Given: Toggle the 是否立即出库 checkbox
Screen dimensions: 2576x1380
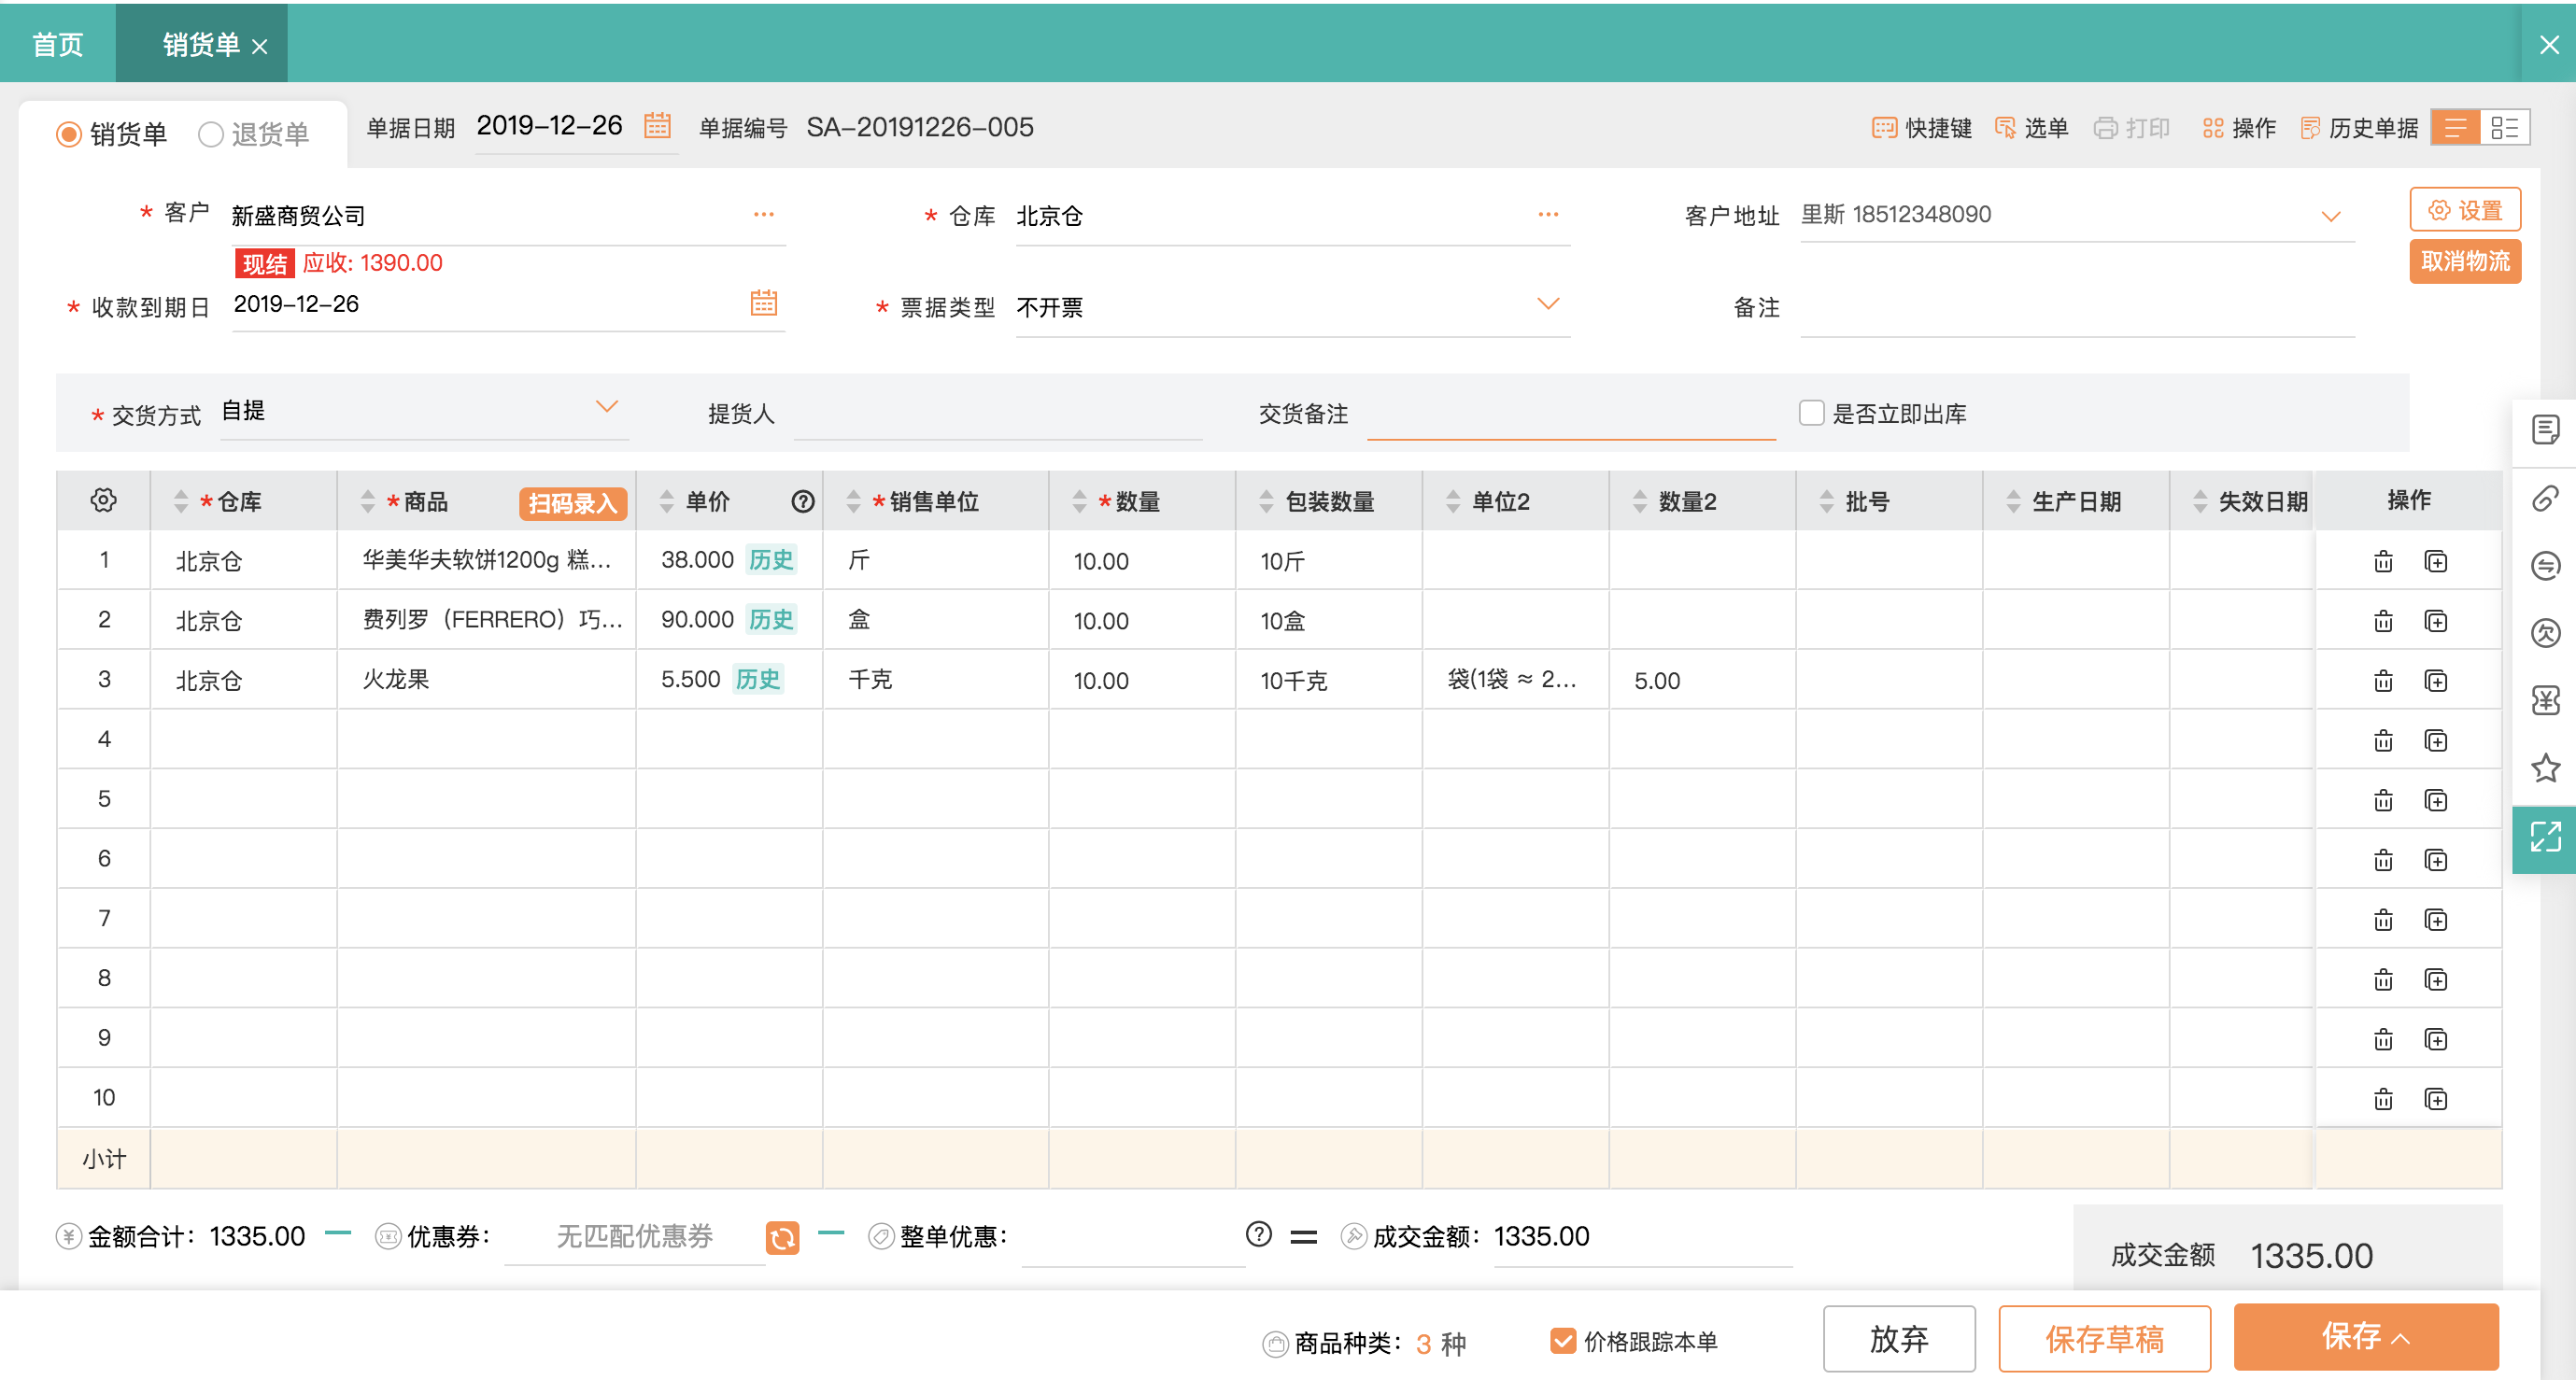Looking at the screenshot, I should pos(1811,414).
